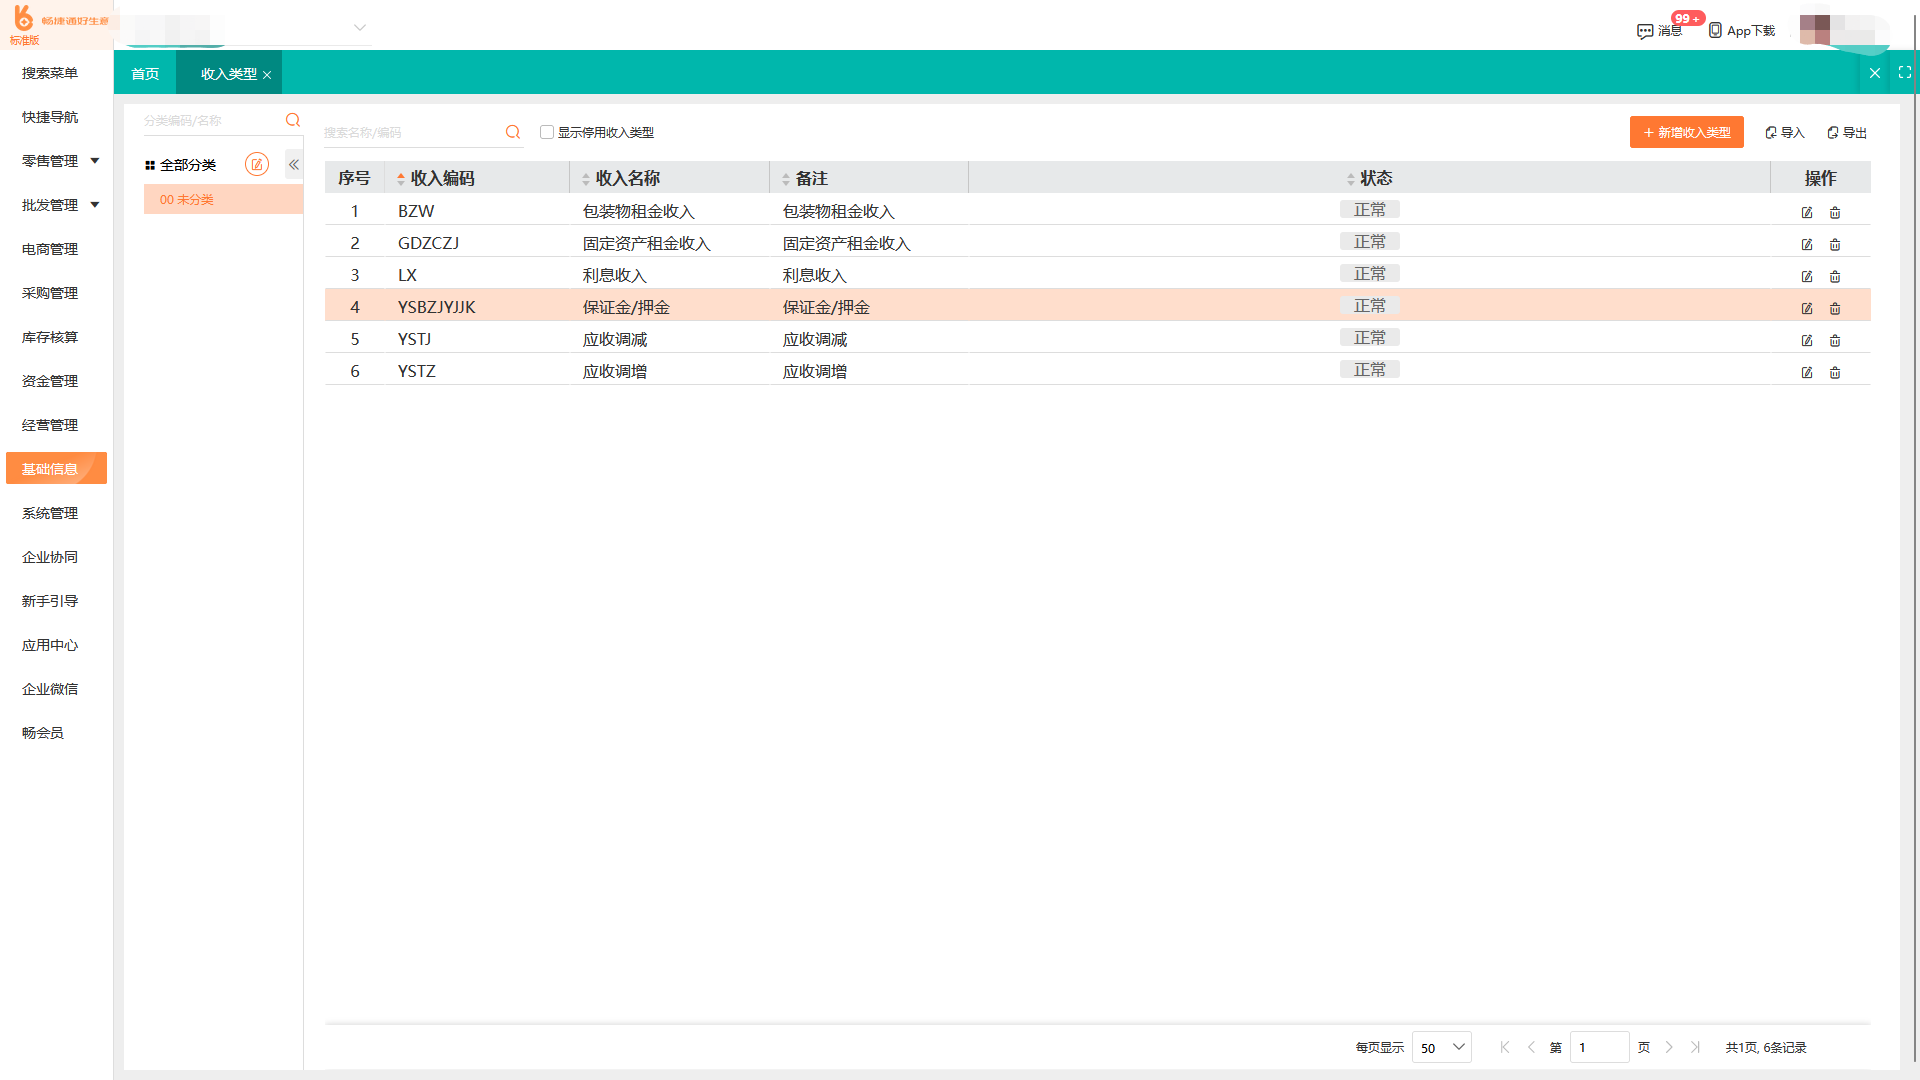1920x1080 pixels.
Task: Click the delete icon for YSTZ row
Action: coord(1836,371)
